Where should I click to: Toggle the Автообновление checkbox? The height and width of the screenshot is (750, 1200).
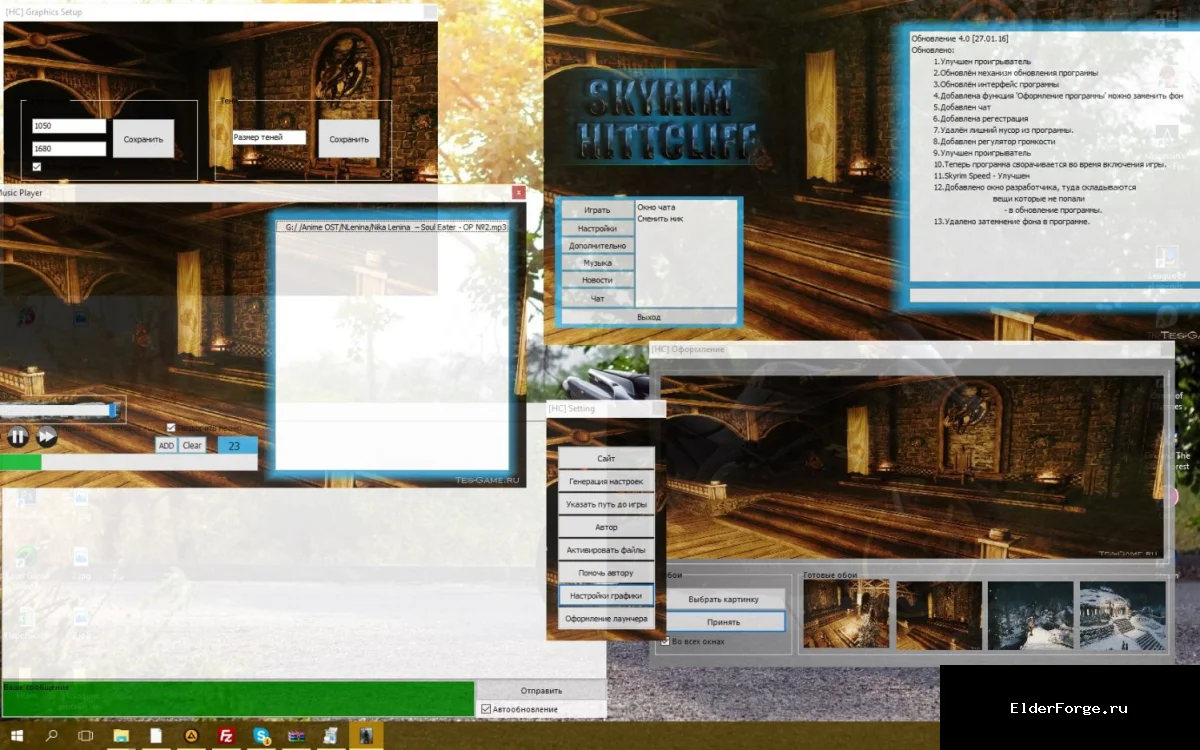coord(486,709)
